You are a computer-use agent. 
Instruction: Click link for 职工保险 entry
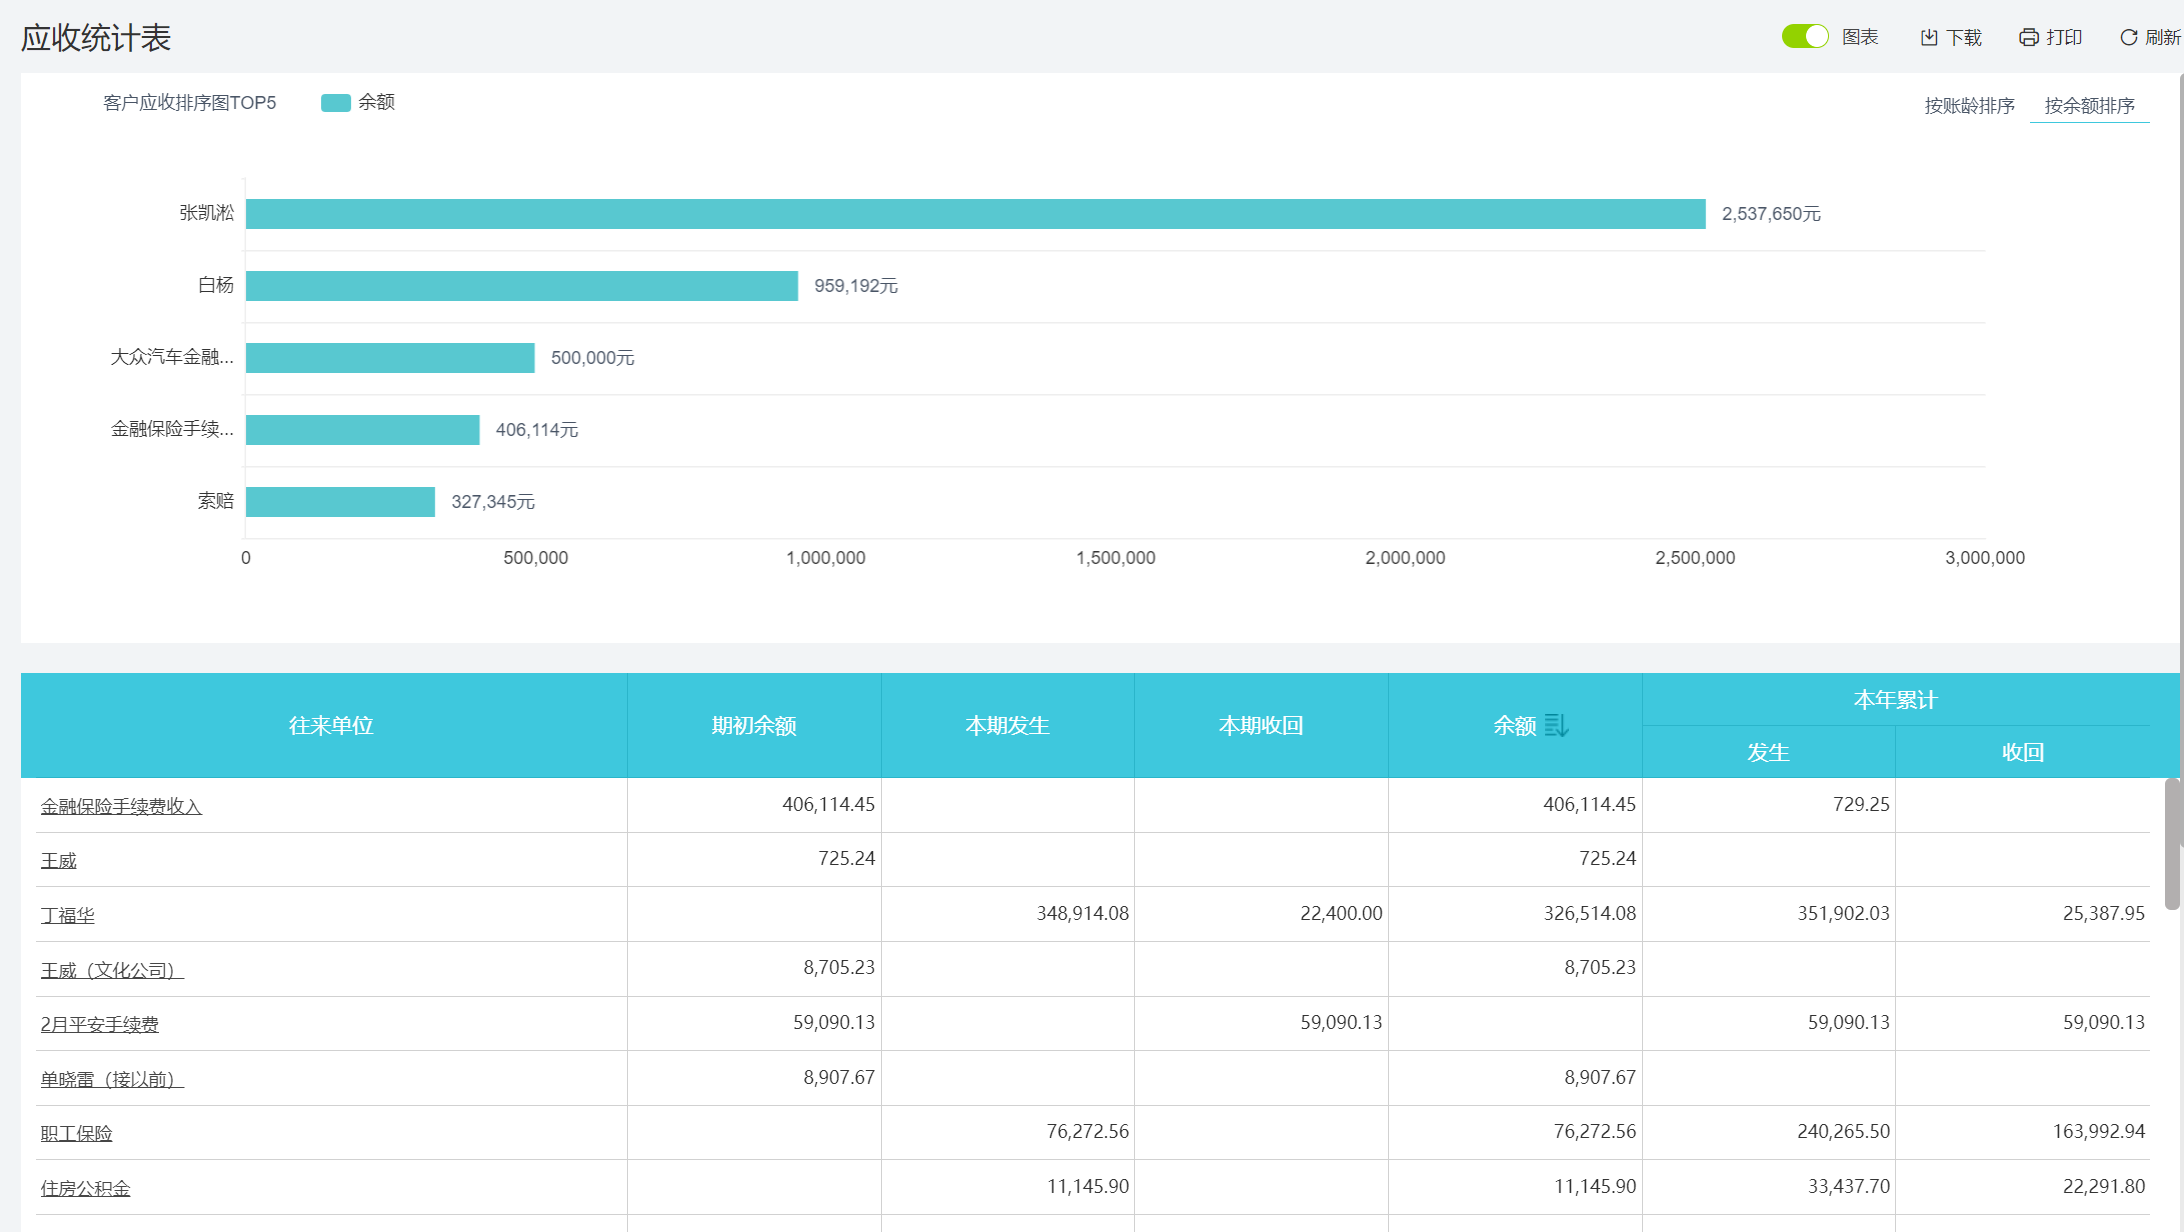(76, 1133)
